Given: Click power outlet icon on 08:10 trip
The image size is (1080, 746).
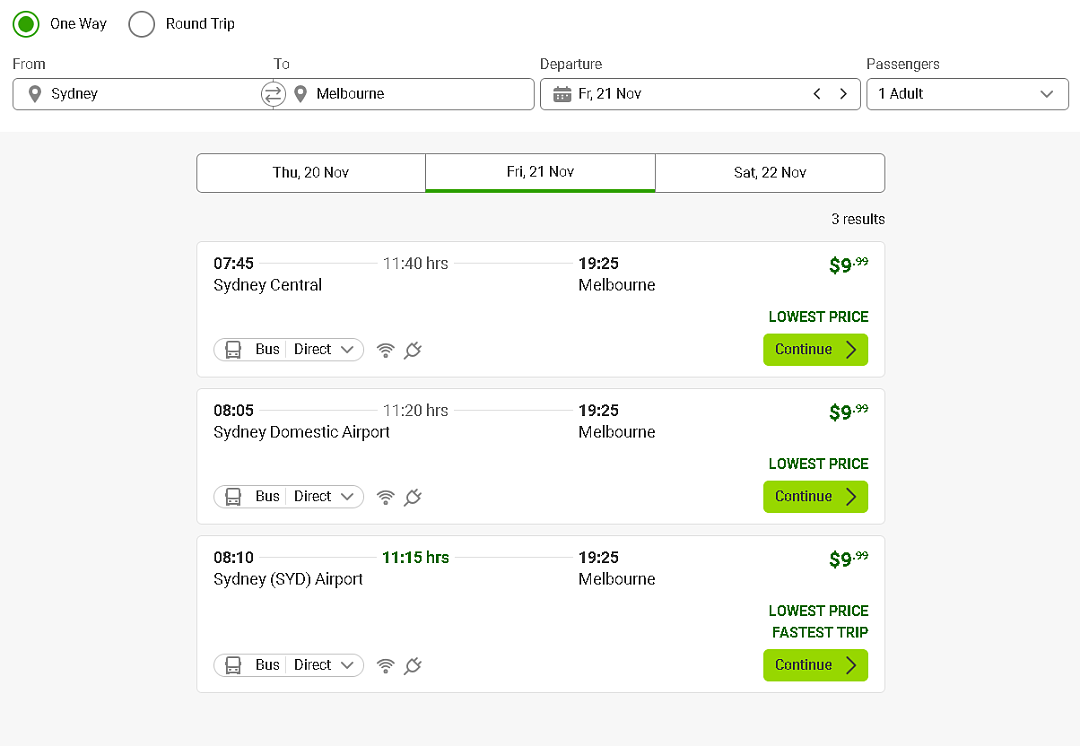Looking at the screenshot, I should coord(412,665).
